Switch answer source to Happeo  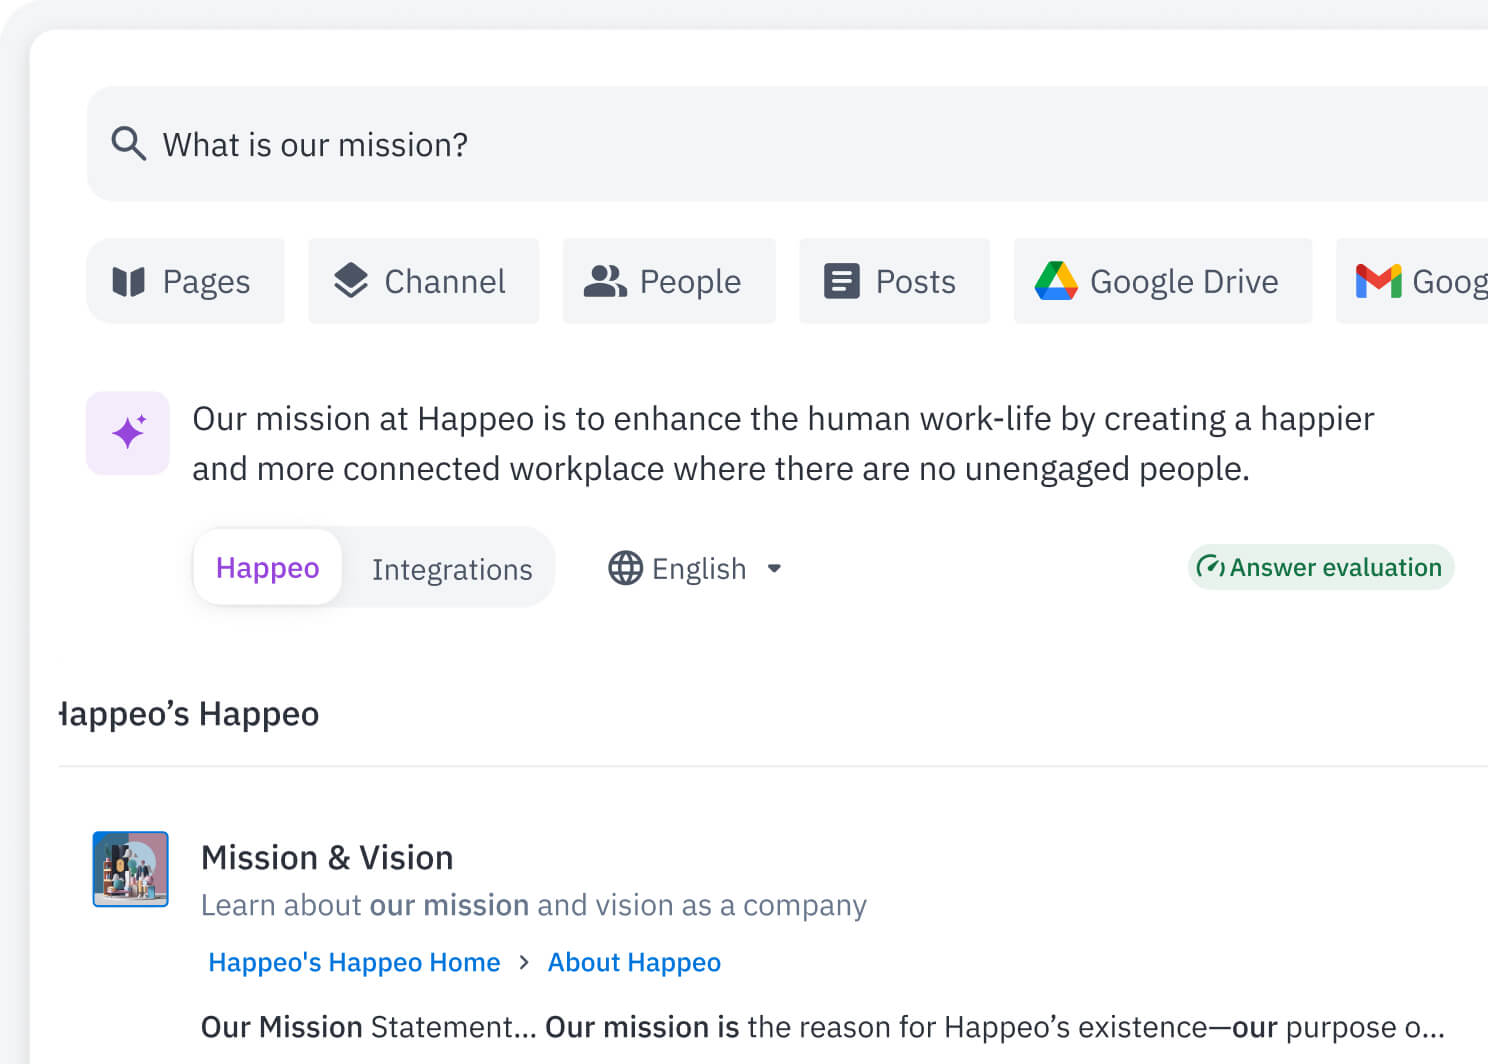267,568
